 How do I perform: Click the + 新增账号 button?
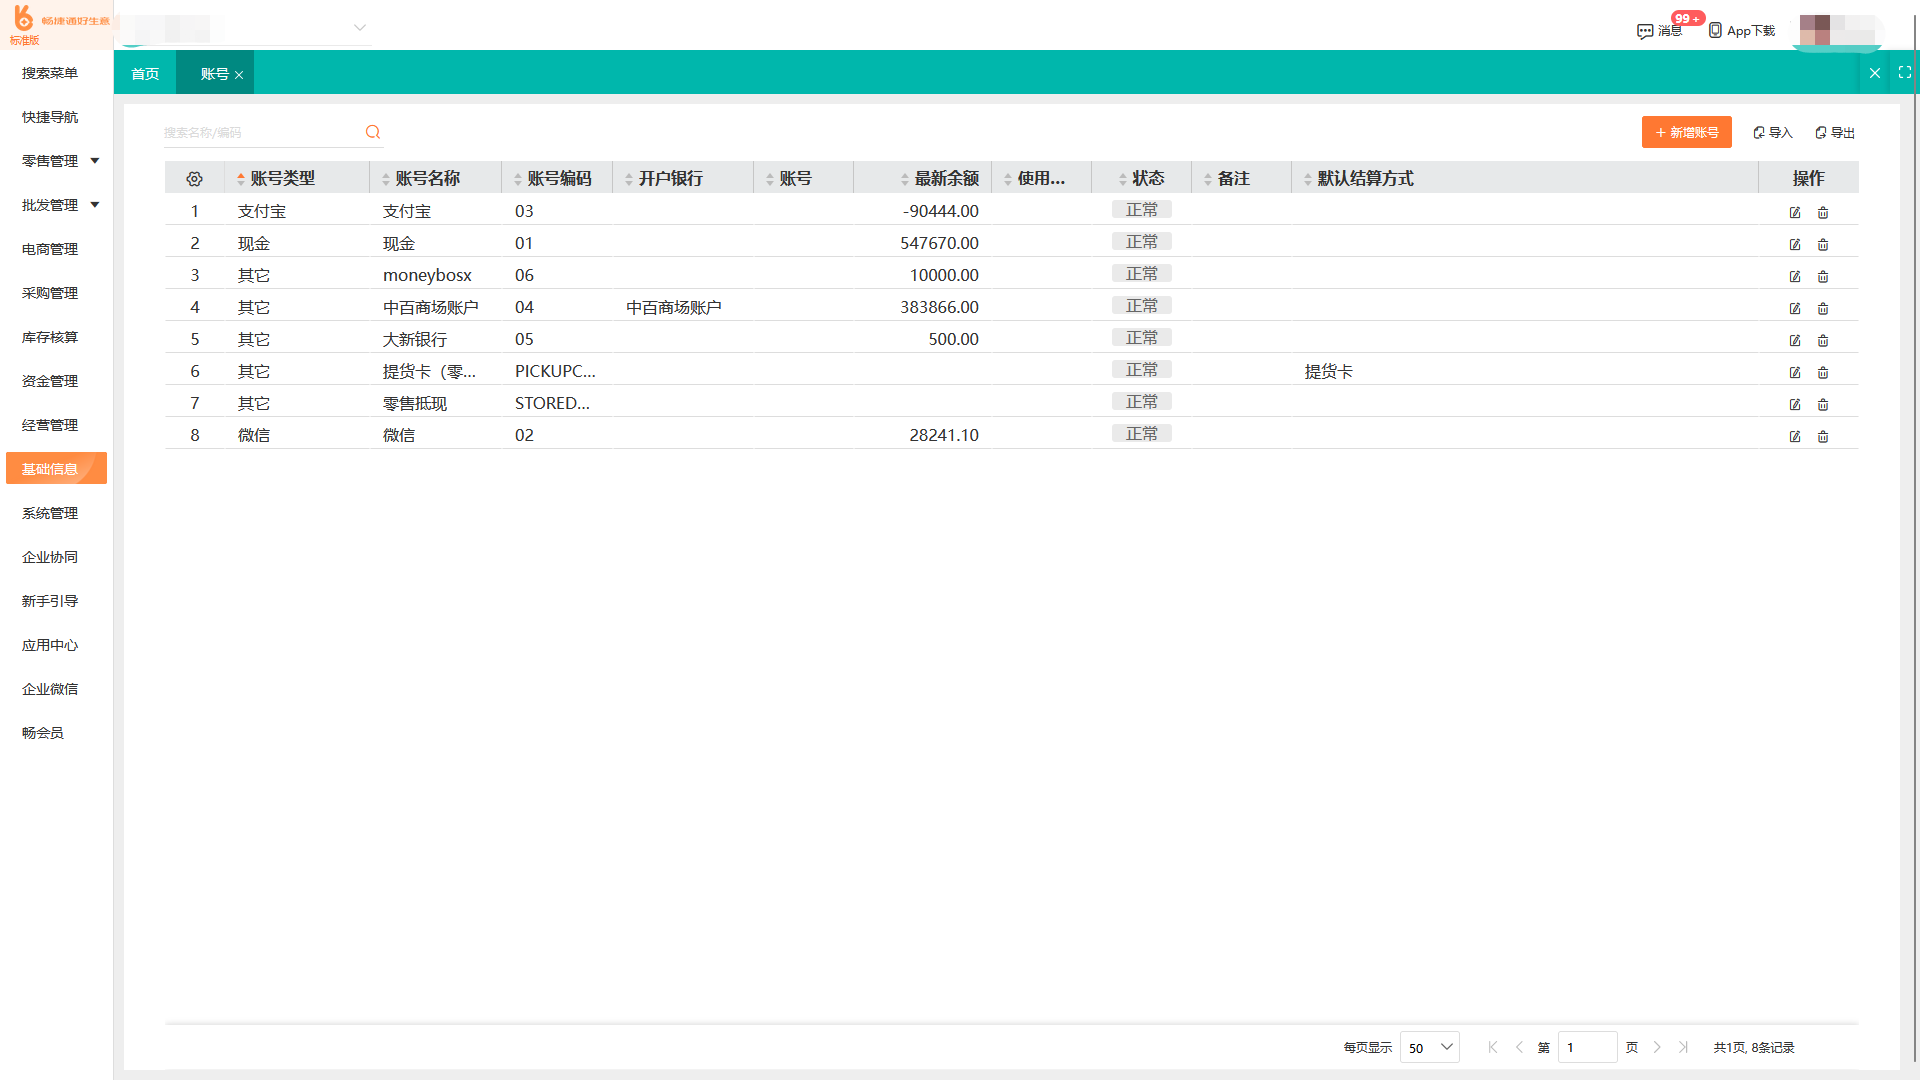(x=1689, y=132)
